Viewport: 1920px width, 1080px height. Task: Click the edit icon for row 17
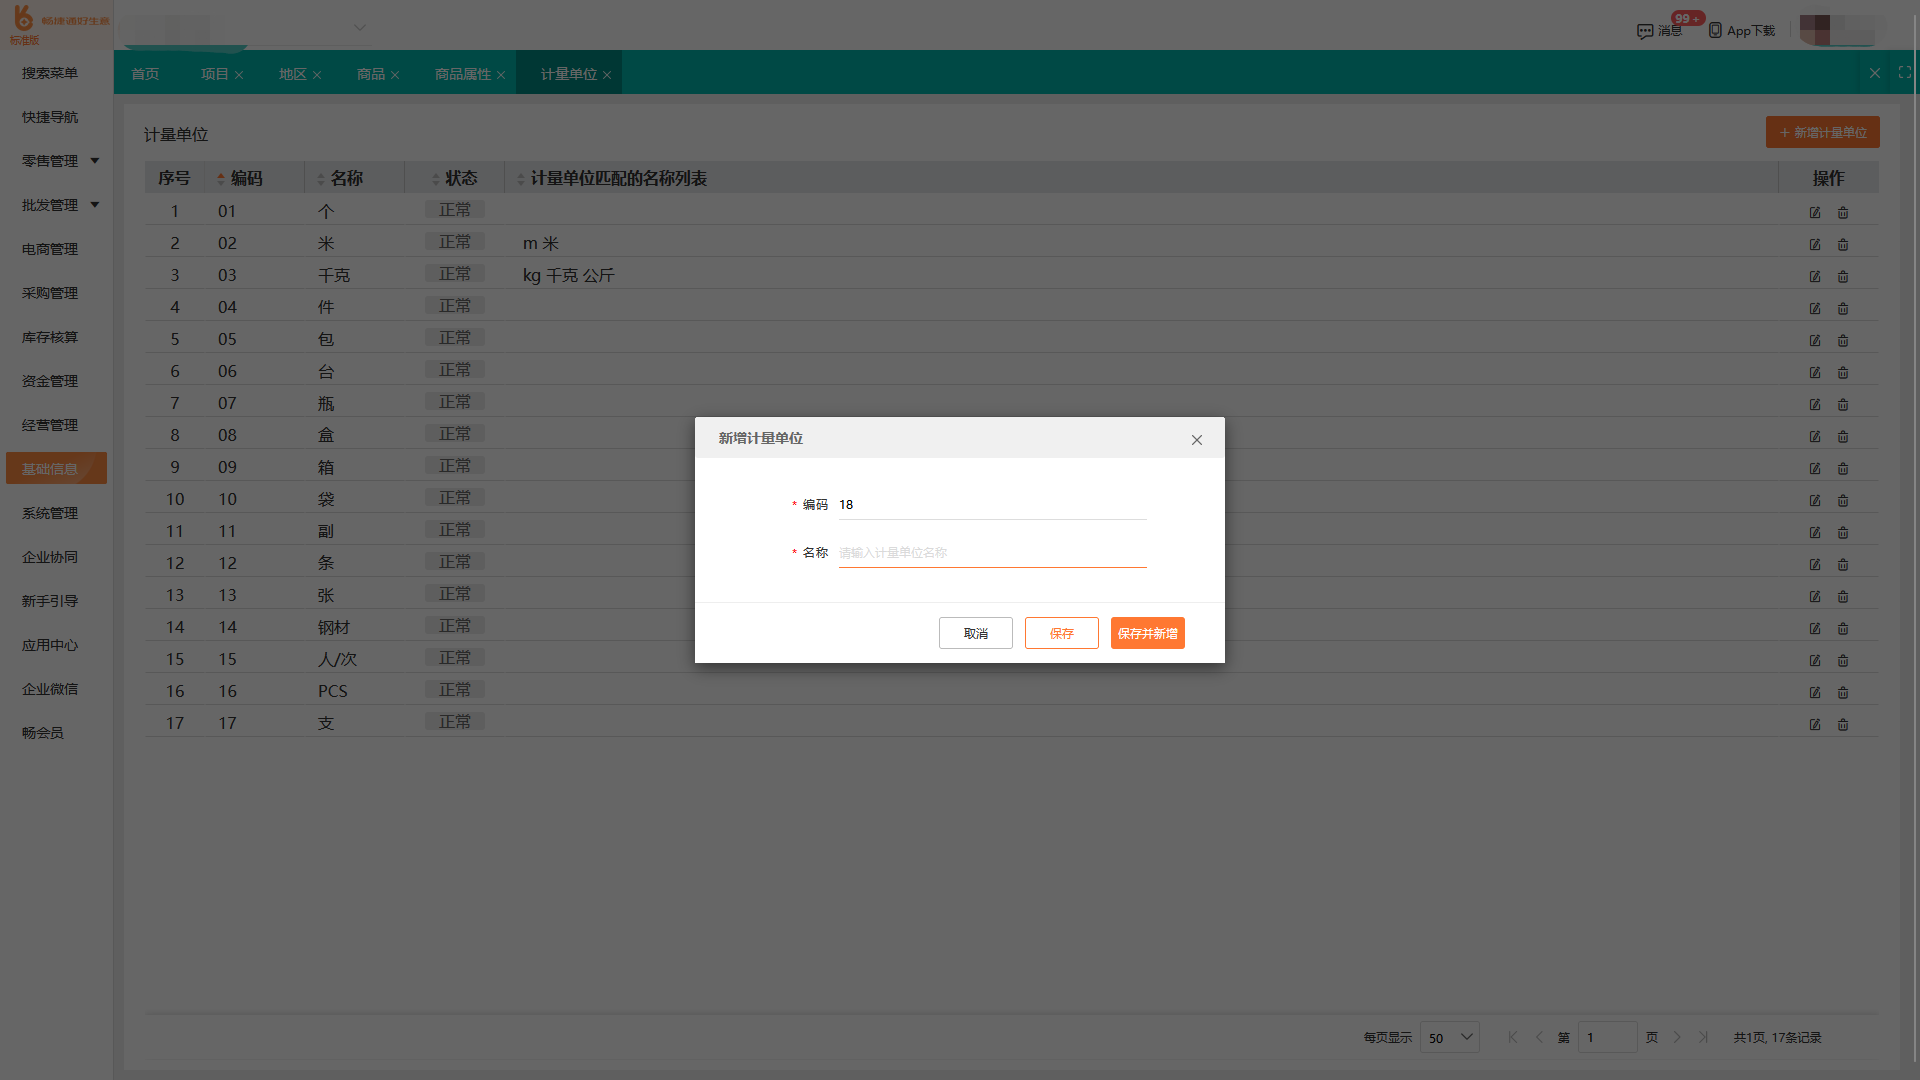(x=1815, y=724)
